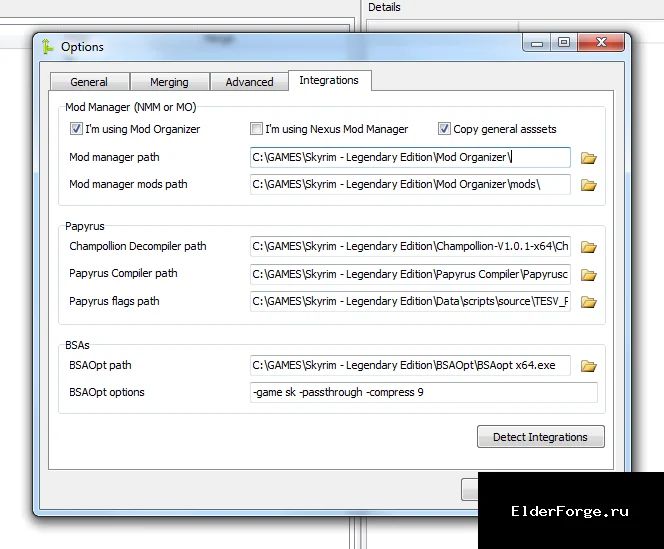Uncheck Copy general assets option
This screenshot has width=664, height=549.
pyautogui.click(x=444, y=129)
